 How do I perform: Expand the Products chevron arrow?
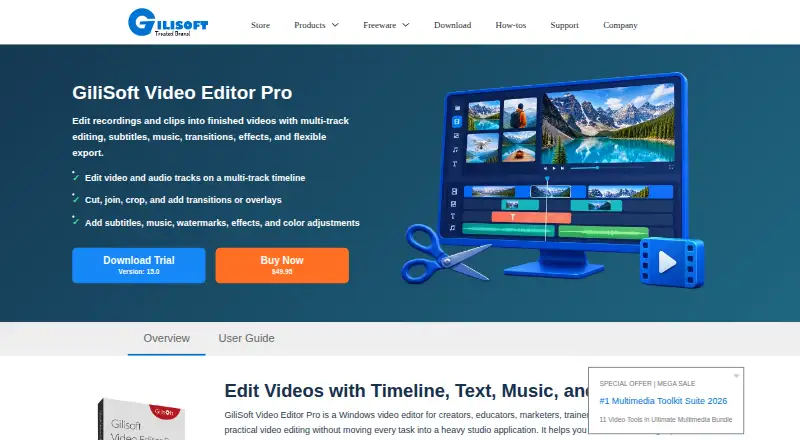(335, 25)
